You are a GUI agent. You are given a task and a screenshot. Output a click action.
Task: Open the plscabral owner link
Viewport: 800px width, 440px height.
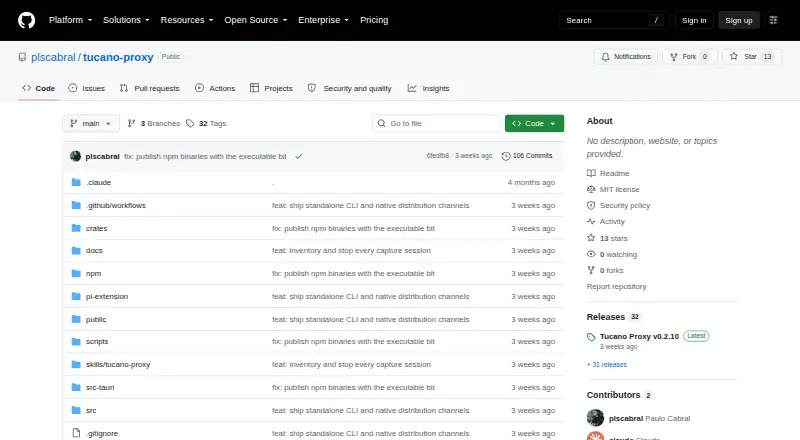point(53,57)
